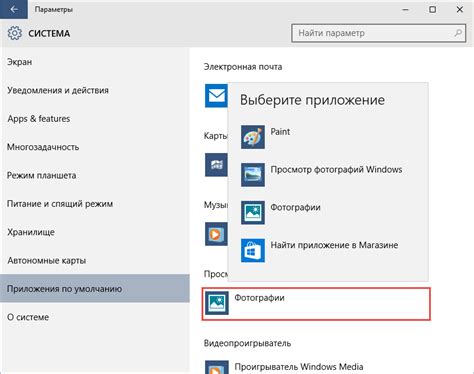Click the current photo viewer Фотографии button
The width and height of the screenshot is (474, 374).
pos(316,304)
